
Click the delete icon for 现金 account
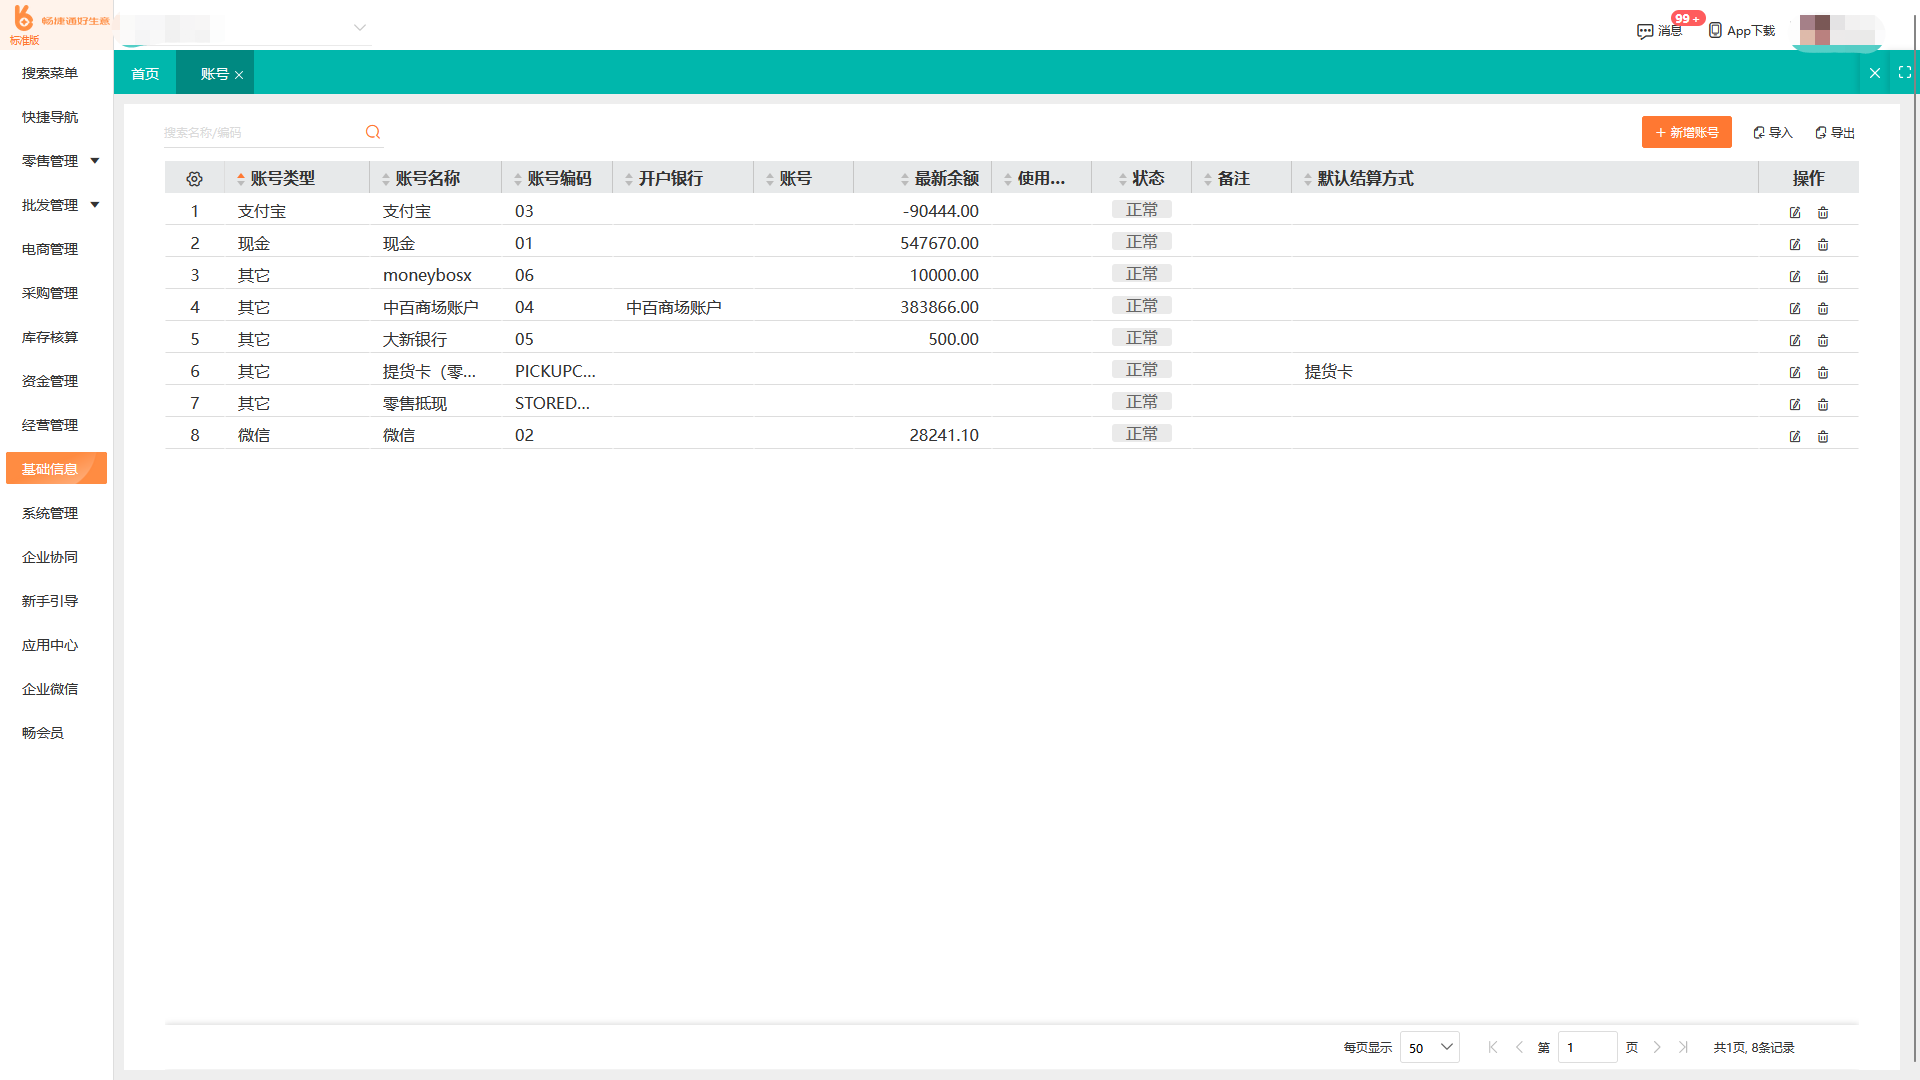(1822, 243)
